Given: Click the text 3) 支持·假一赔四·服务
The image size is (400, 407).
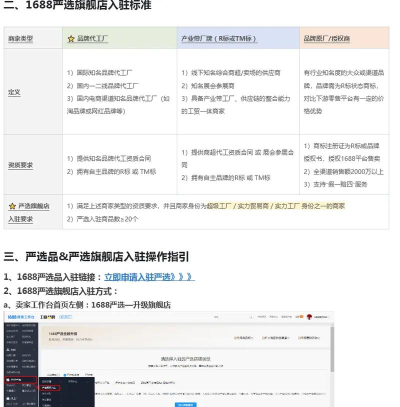Looking at the screenshot, I should [x=335, y=184].
